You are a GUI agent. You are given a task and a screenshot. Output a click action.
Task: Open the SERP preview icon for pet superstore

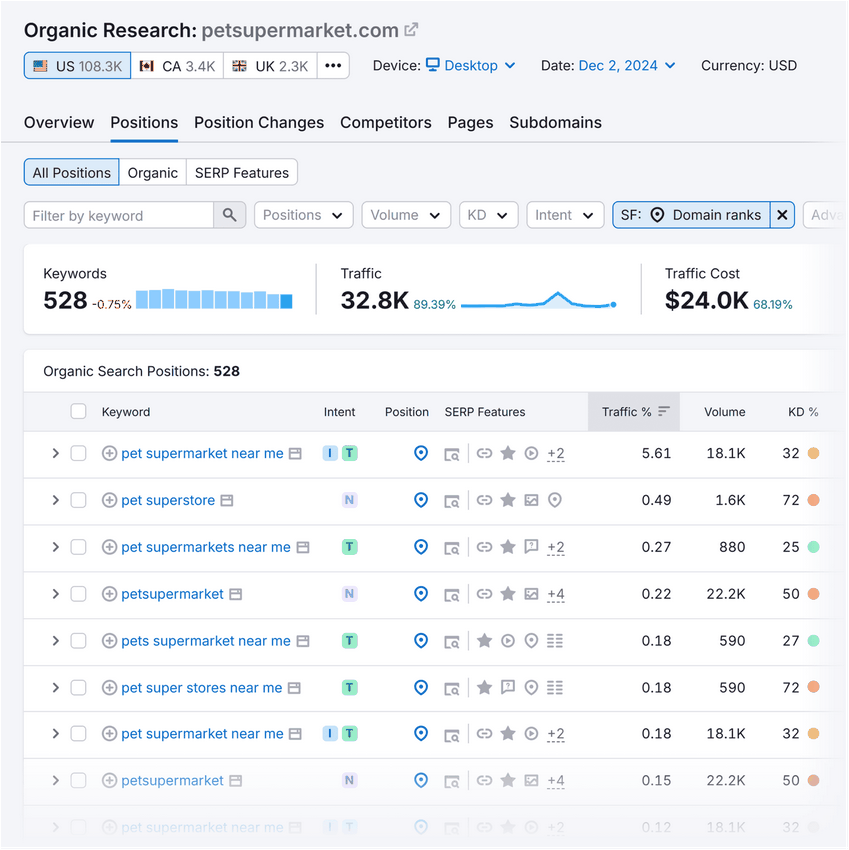click(x=452, y=500)
